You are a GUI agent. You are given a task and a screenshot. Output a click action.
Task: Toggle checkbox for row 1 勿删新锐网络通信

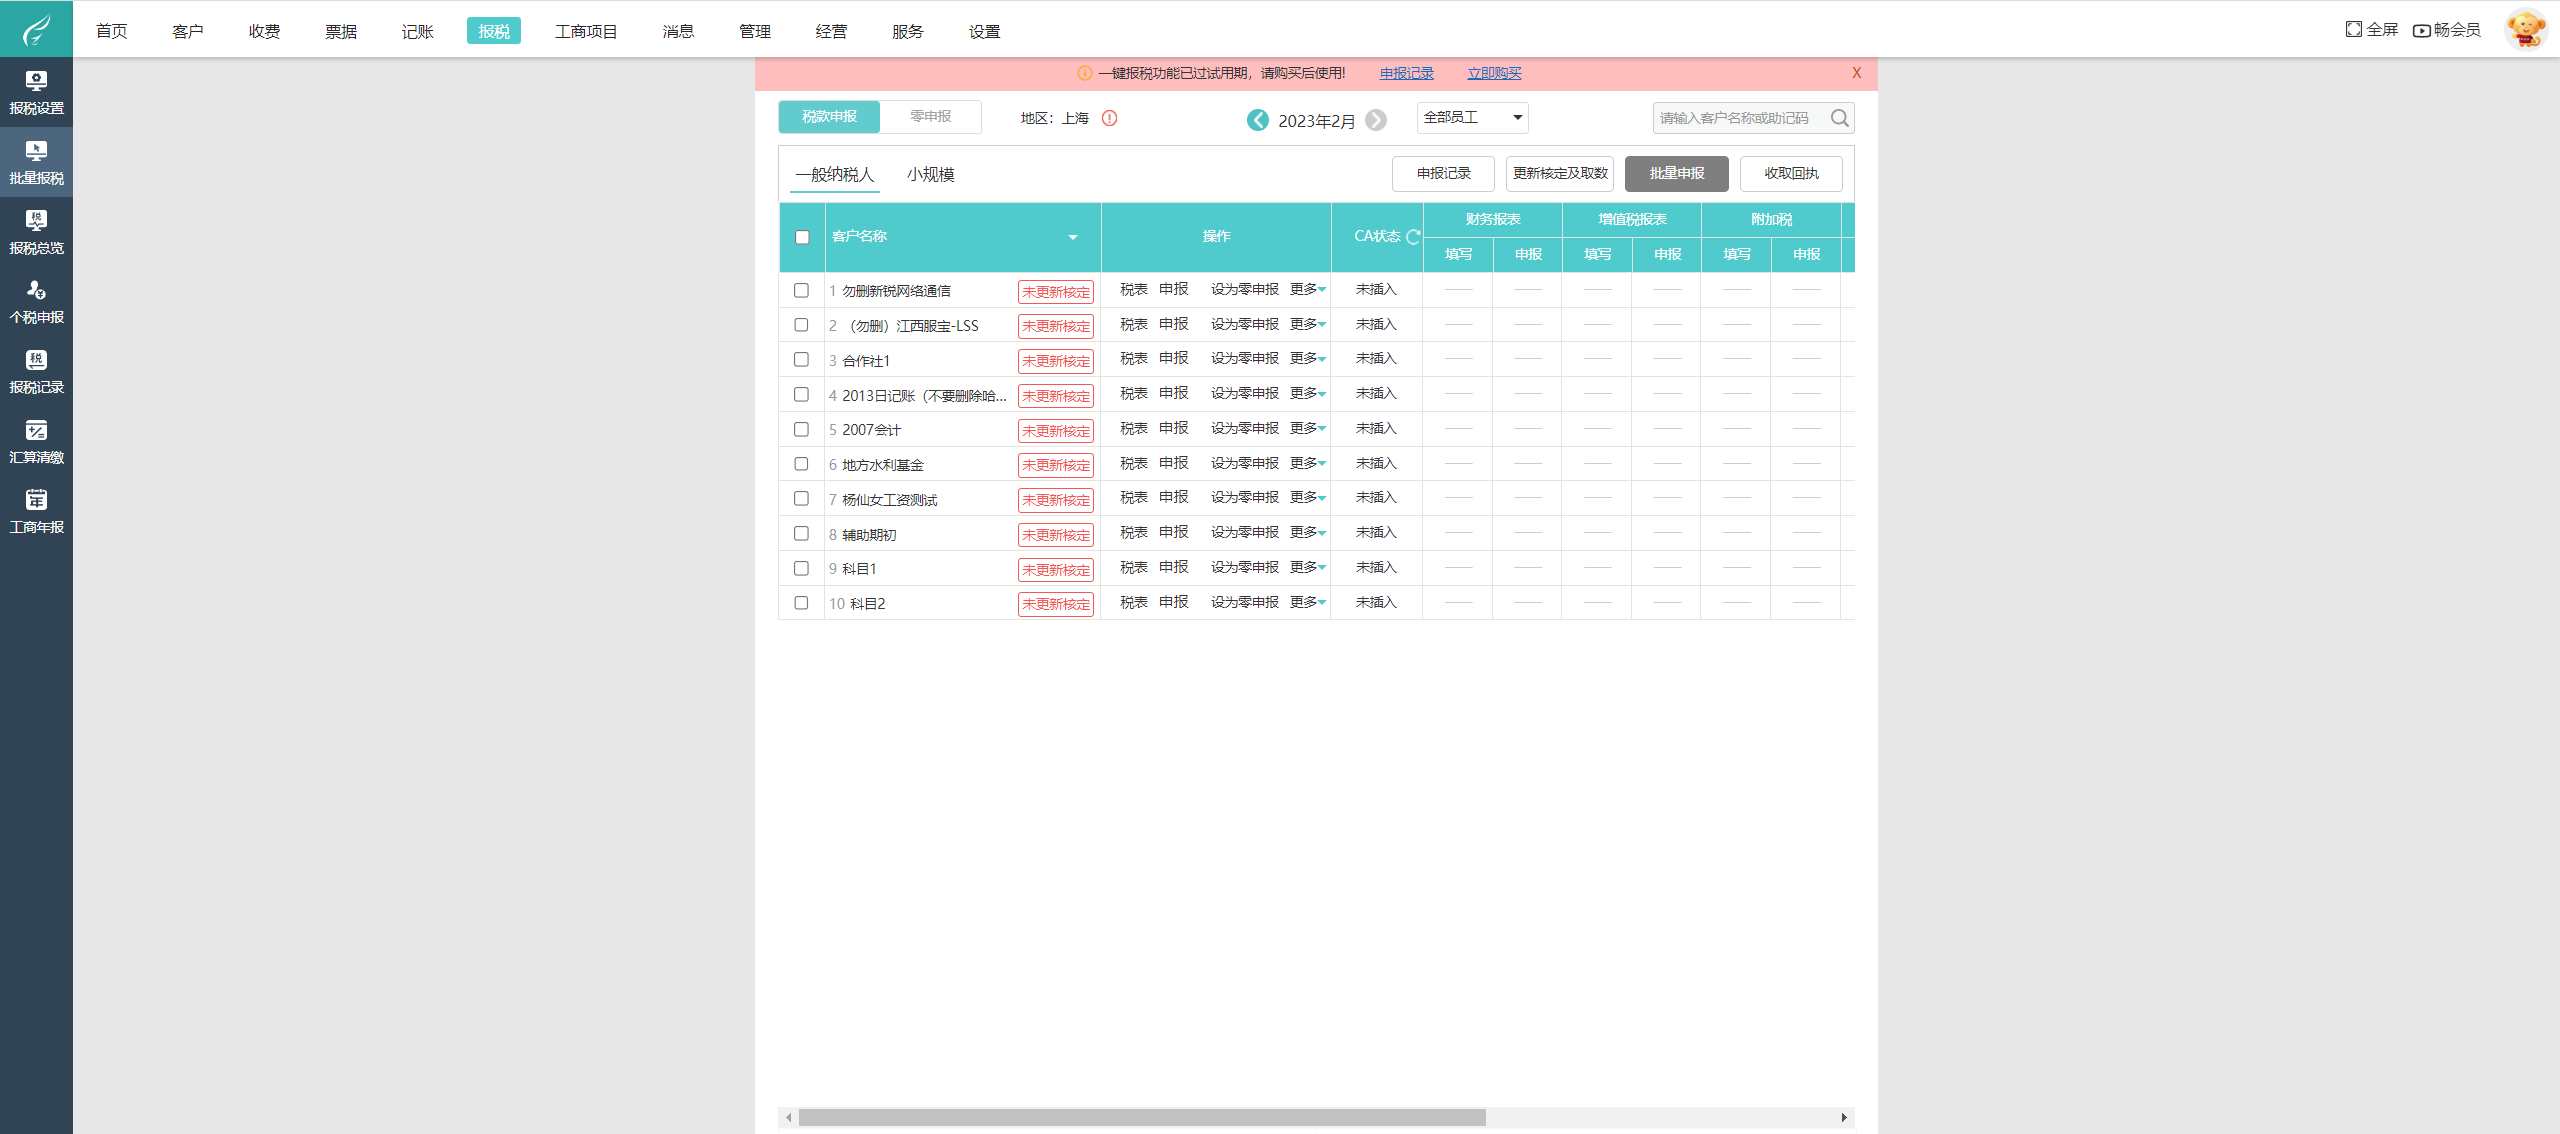[x=803, y=290]
